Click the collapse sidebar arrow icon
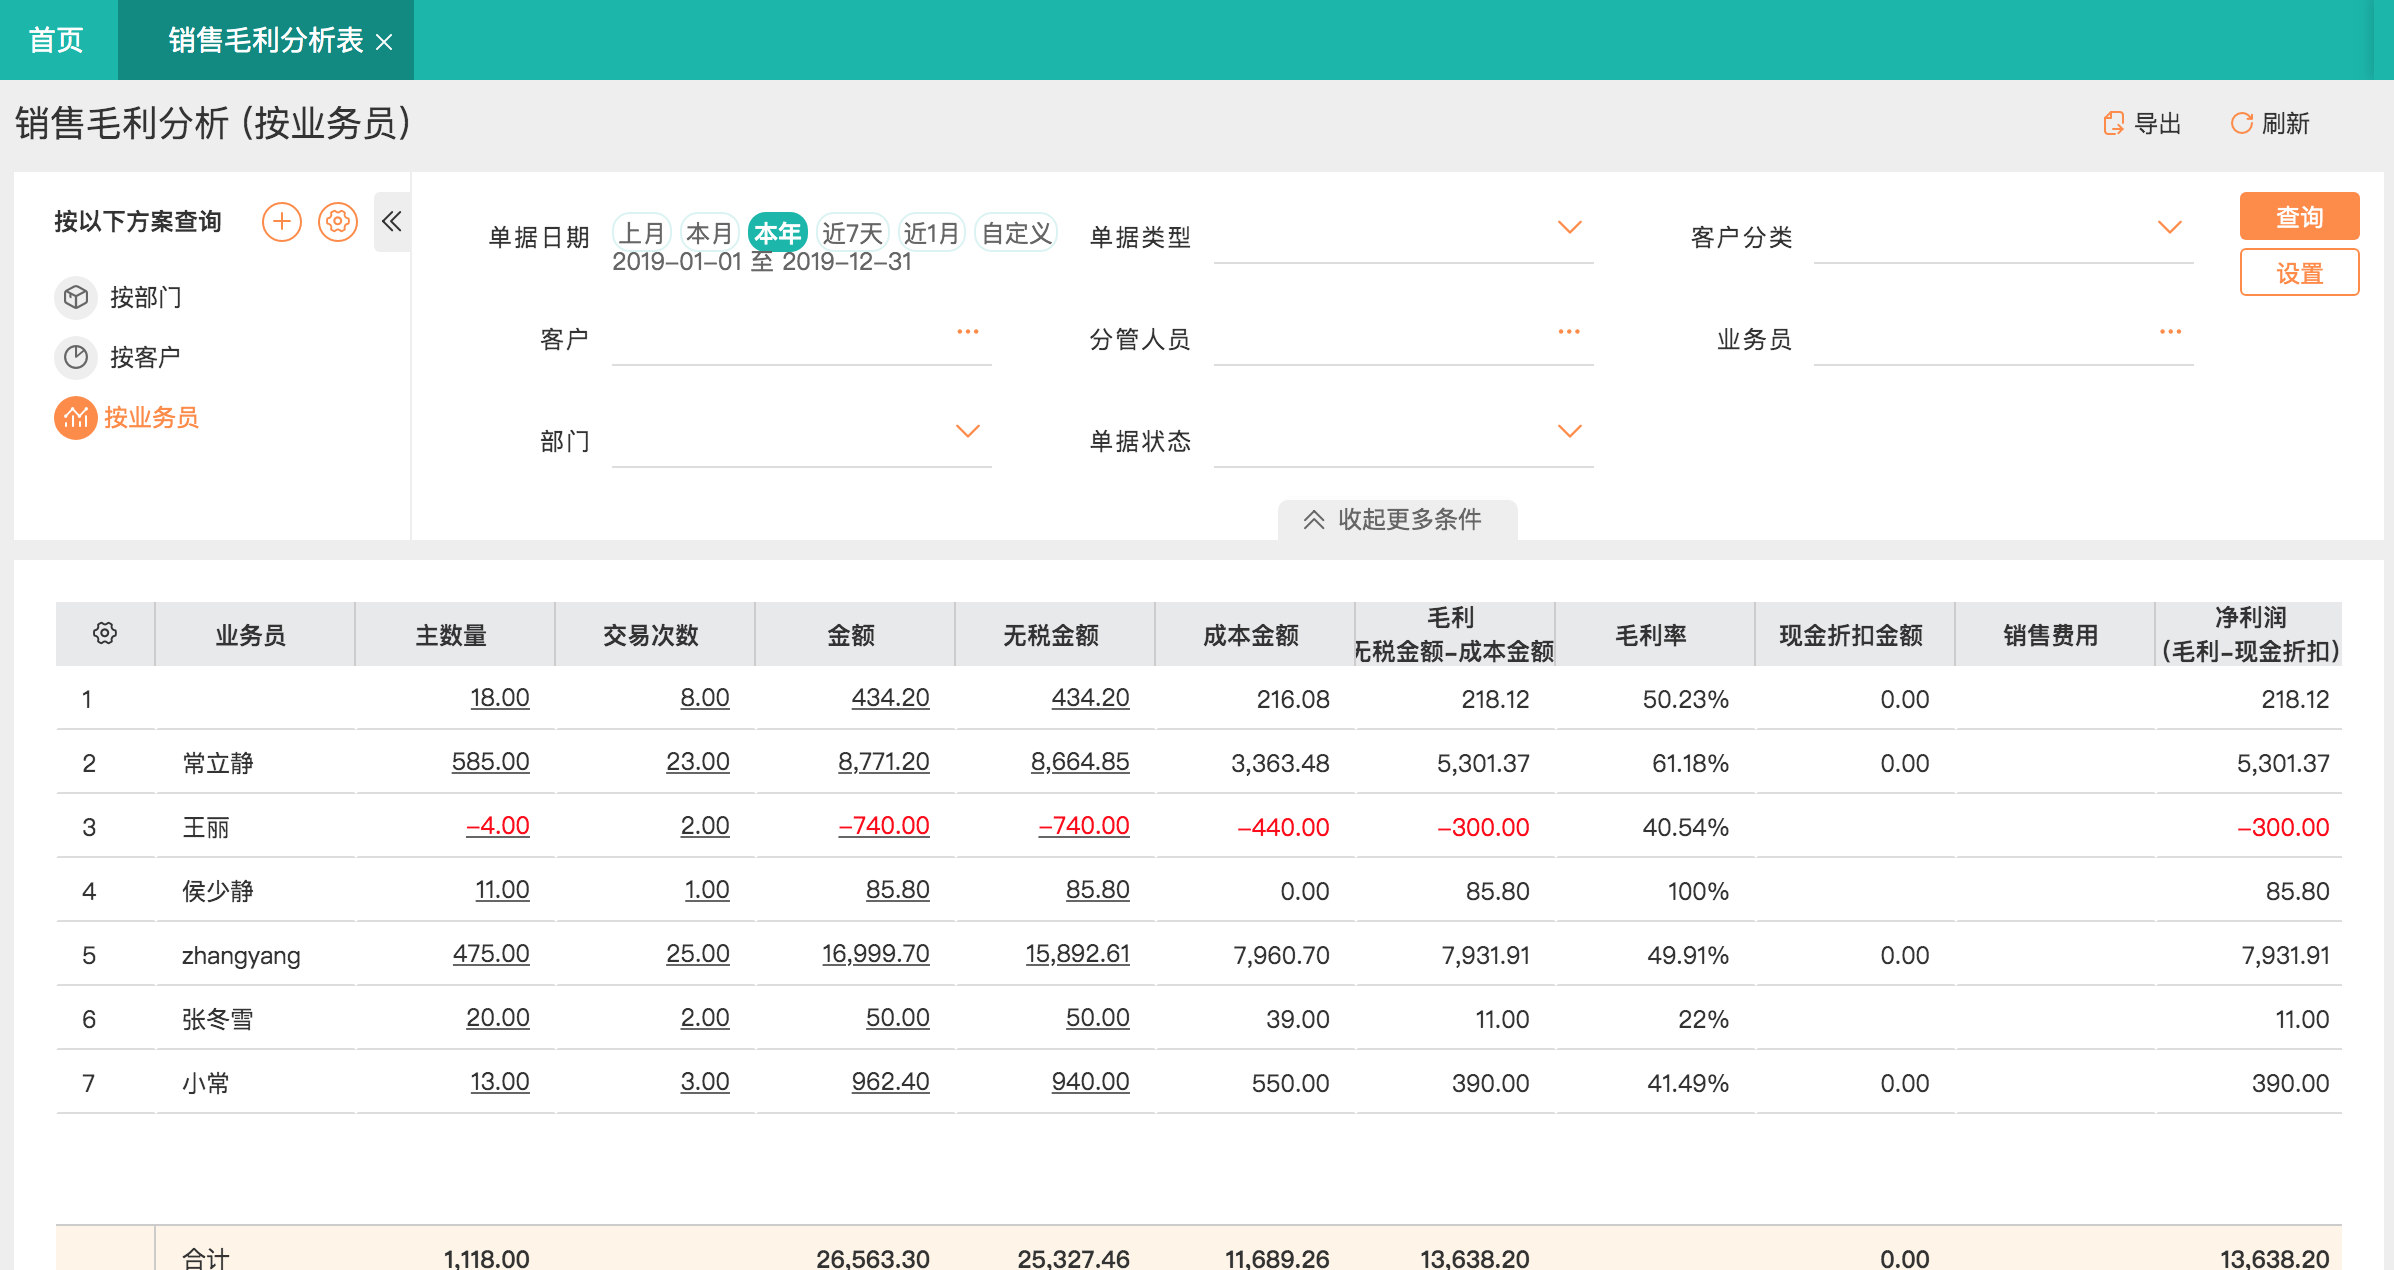 [x=391, y=222]
